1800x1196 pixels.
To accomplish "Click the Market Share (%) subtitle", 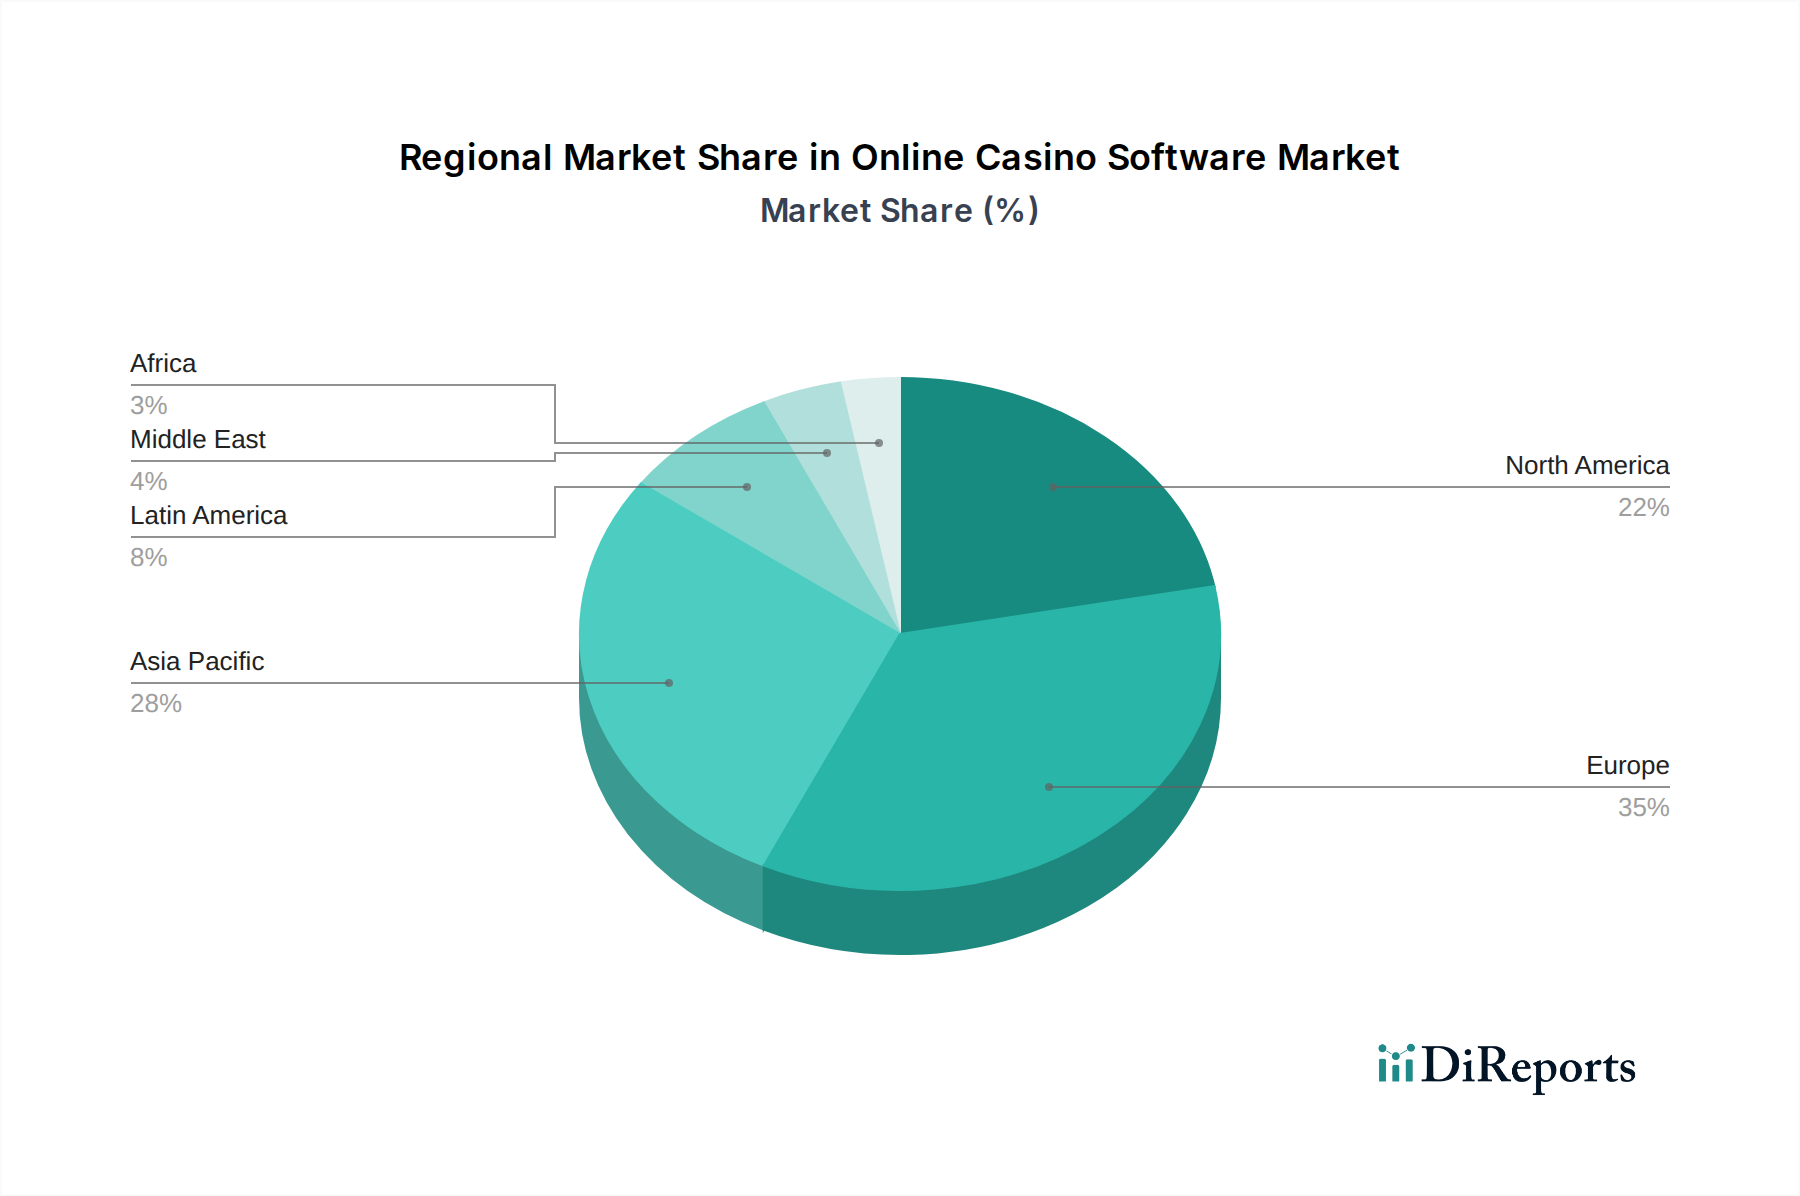I will [899, 210].
